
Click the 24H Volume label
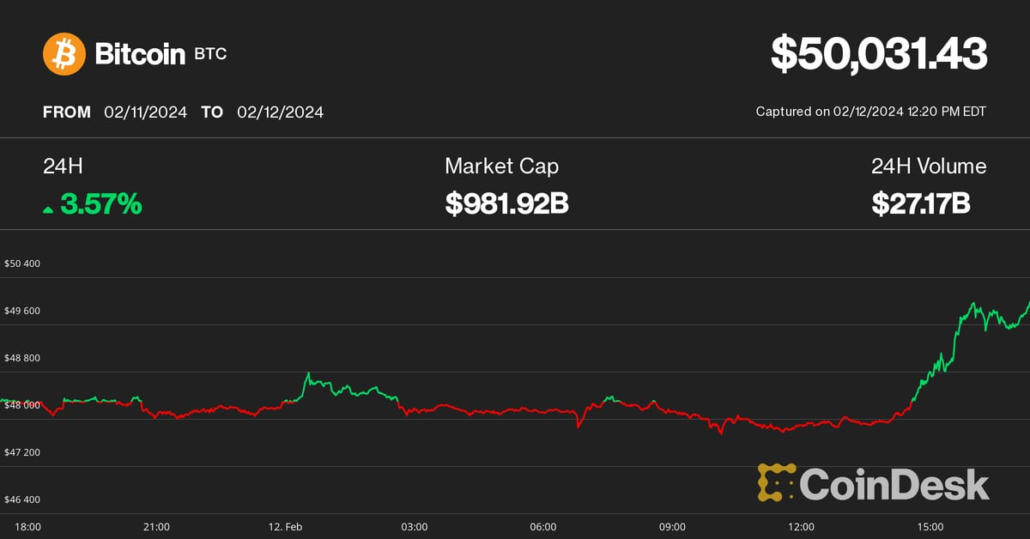pyautogui.click(x=928, y=166)
